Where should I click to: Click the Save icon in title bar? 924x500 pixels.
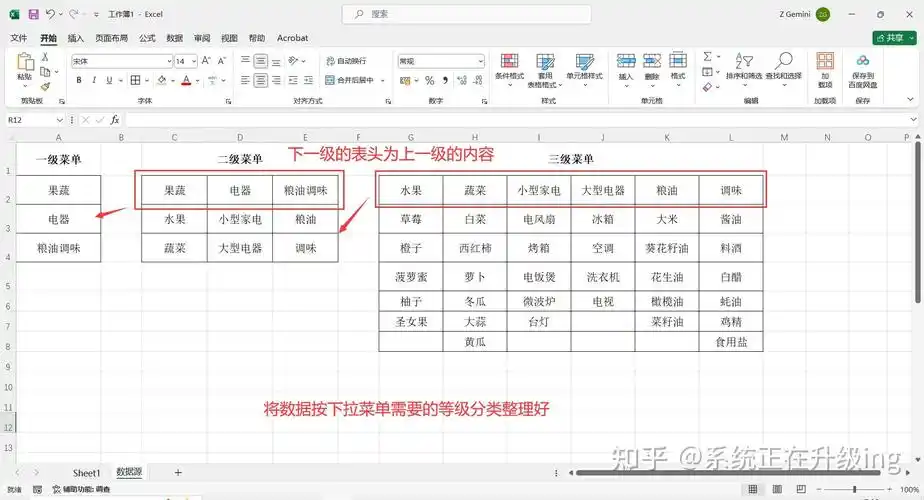33,14
